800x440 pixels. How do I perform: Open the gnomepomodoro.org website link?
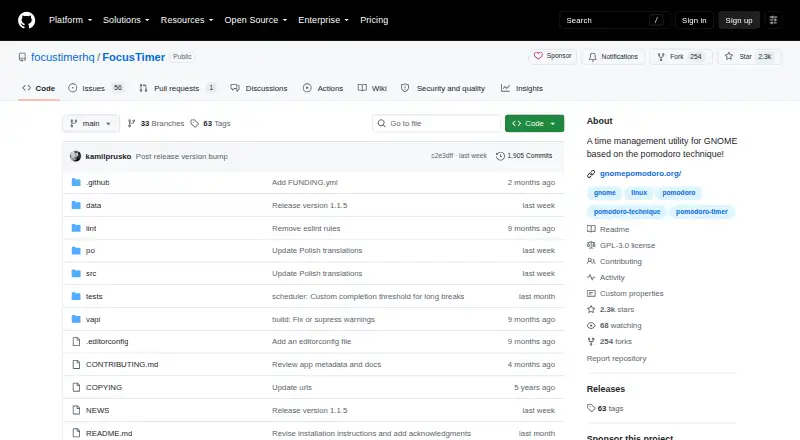(x=640, y=174)
